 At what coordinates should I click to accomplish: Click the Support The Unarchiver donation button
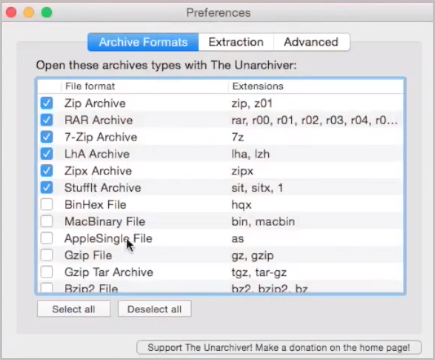tap(279, 347)
